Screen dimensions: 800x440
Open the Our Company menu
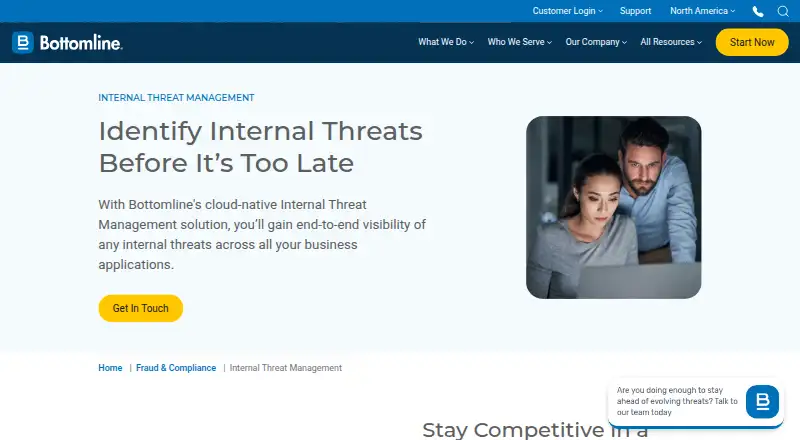[596, 42]
